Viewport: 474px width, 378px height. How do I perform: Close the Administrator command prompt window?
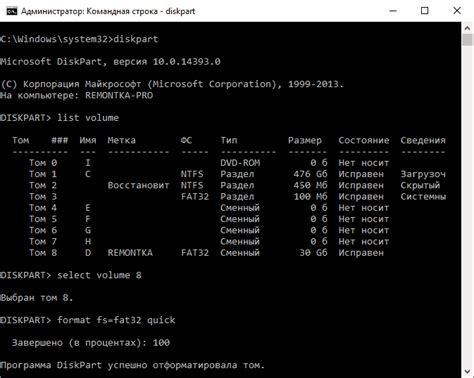point(457,11)
